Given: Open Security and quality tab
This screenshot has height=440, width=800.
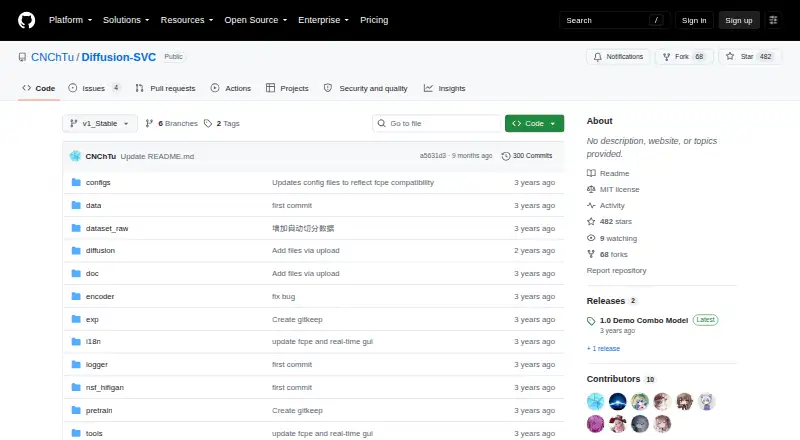Looking at the screenshot, I should tap(366, 88).
